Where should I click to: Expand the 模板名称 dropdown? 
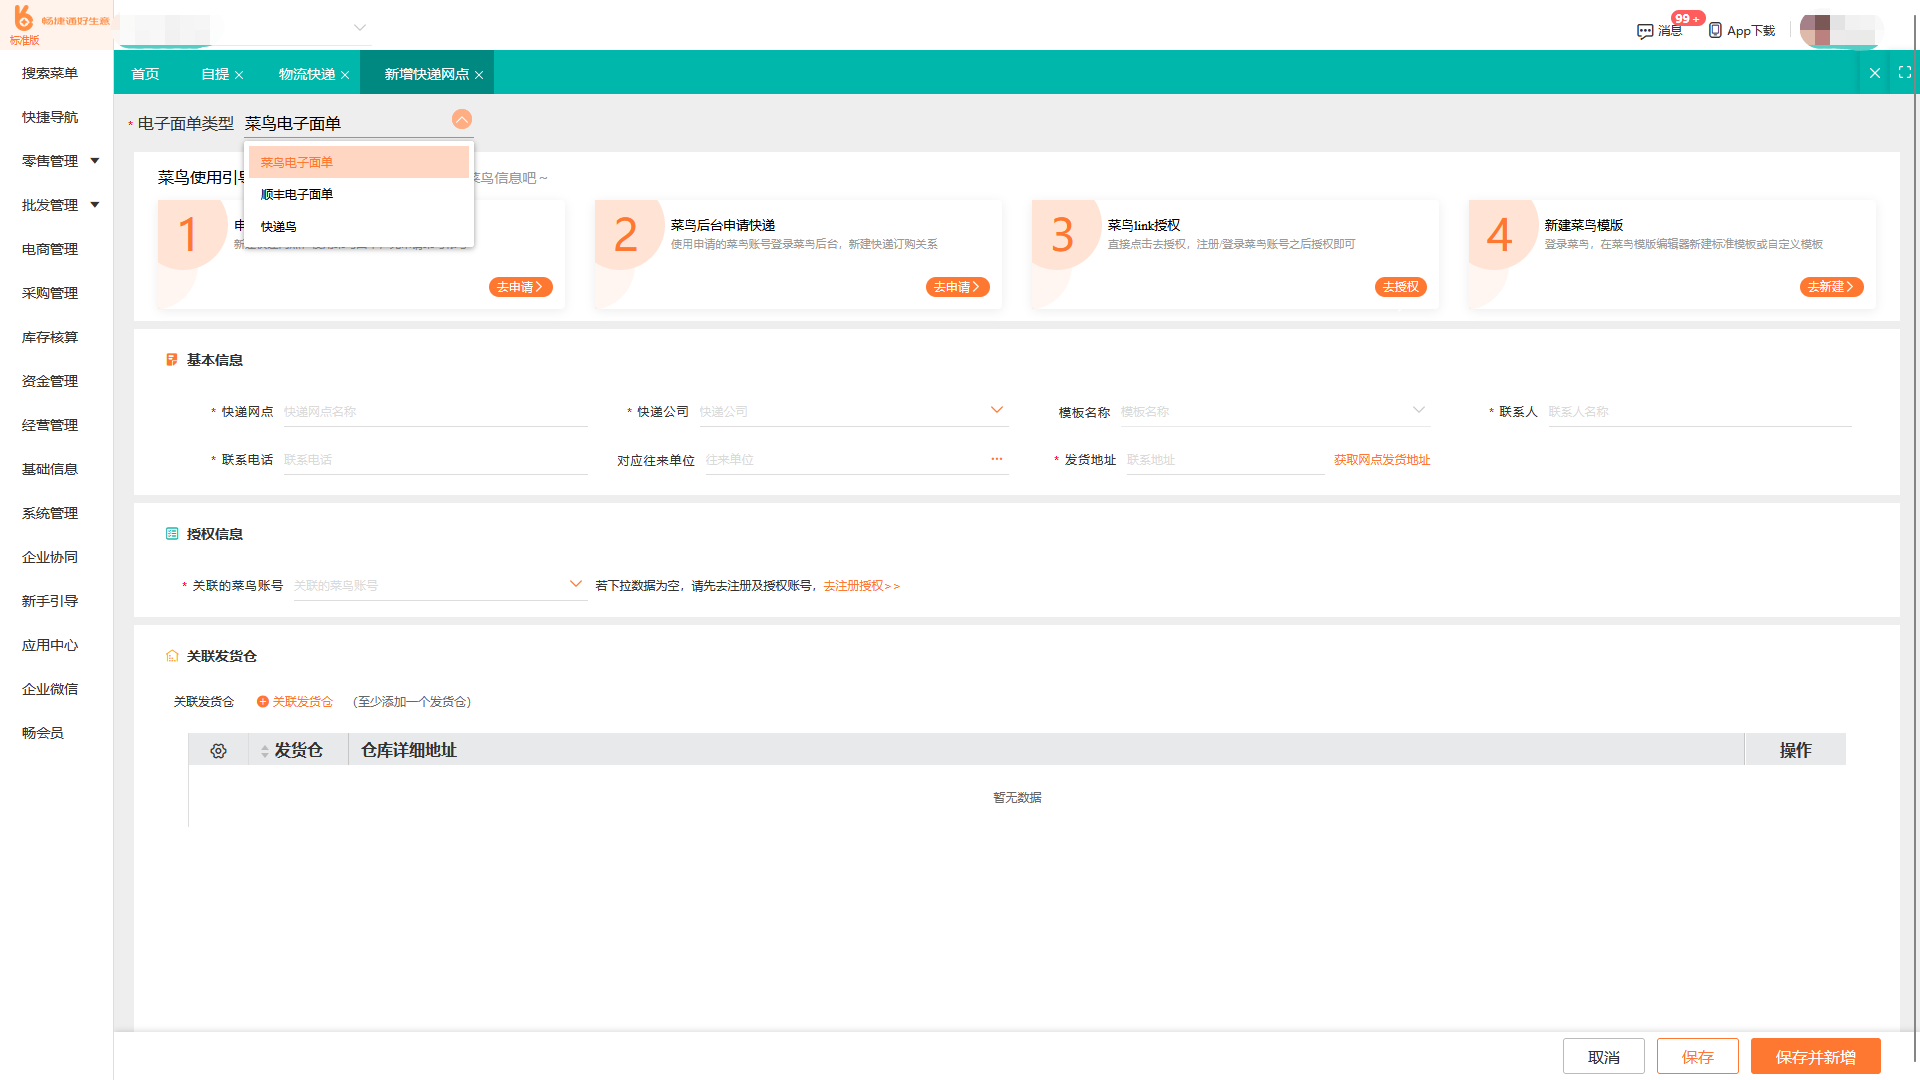1419,410
